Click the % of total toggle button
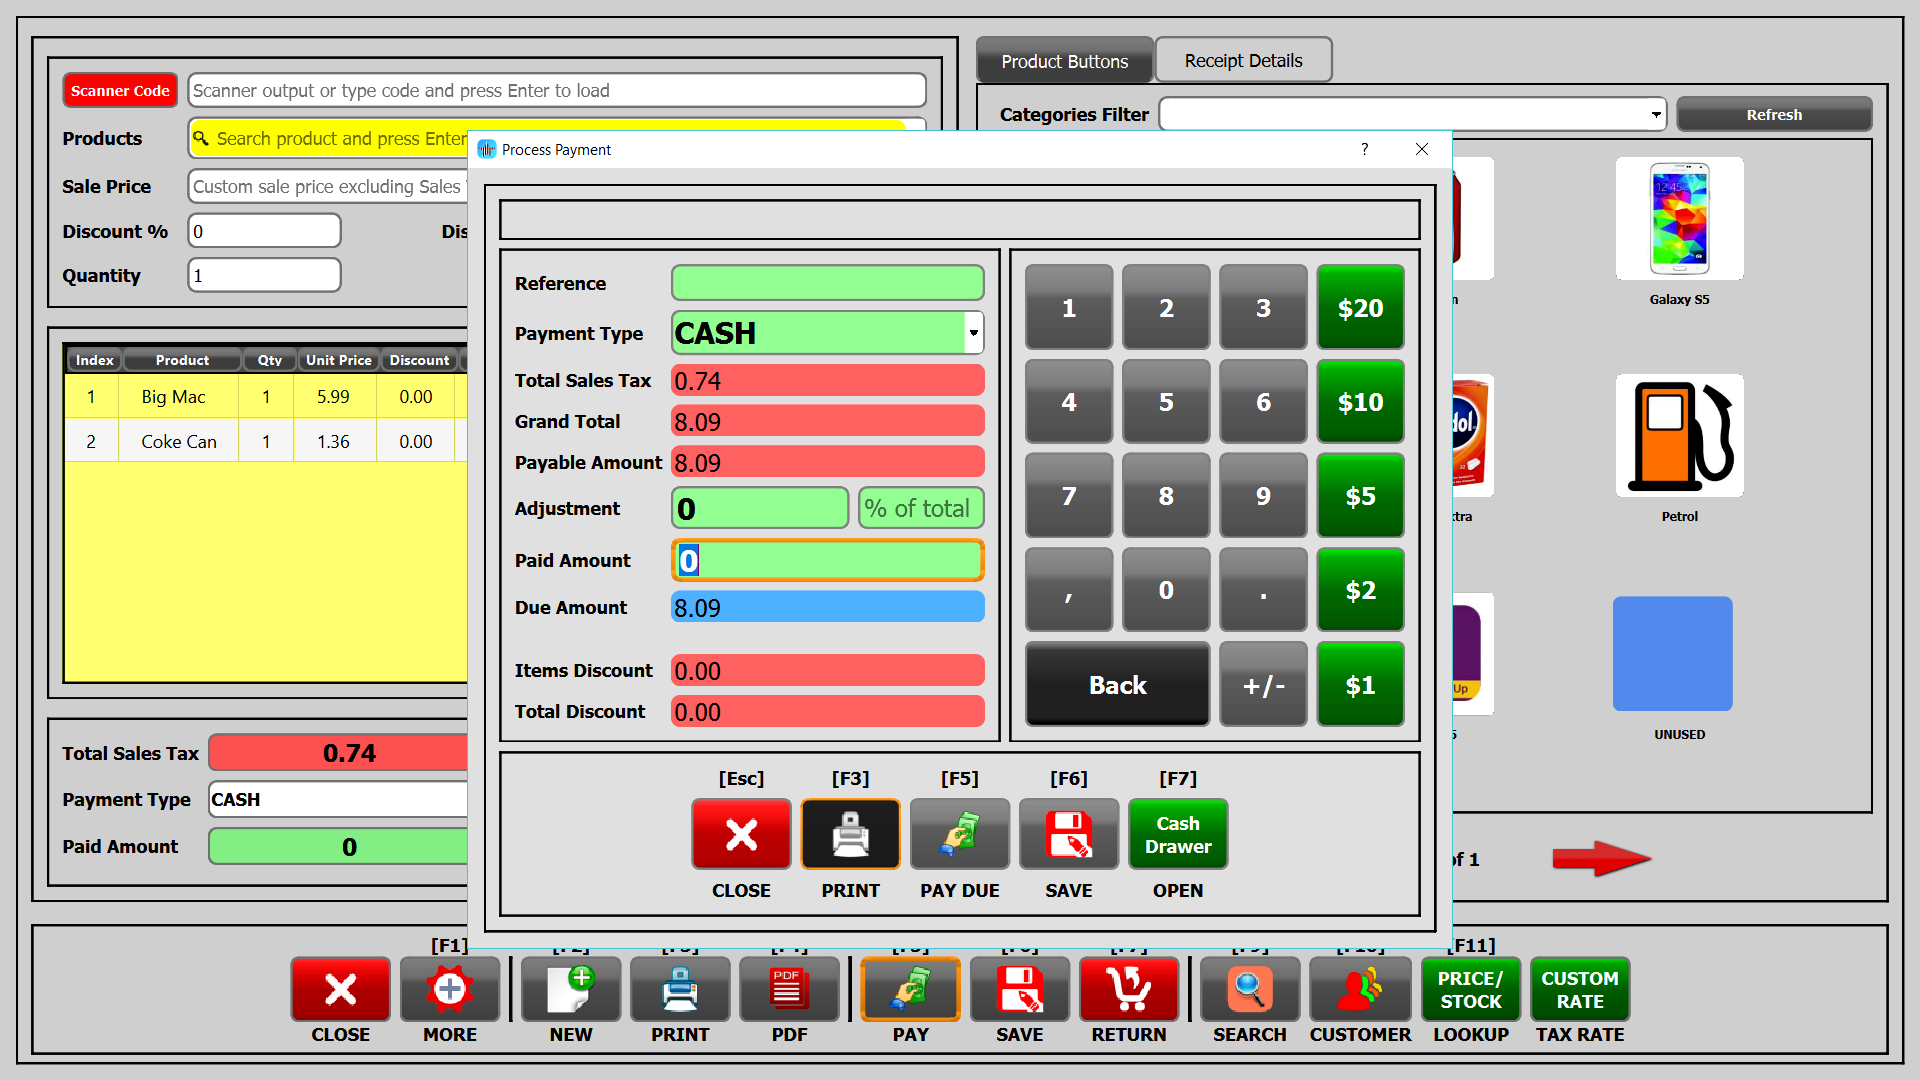The image size is (1920, 1080). point(918,508)
